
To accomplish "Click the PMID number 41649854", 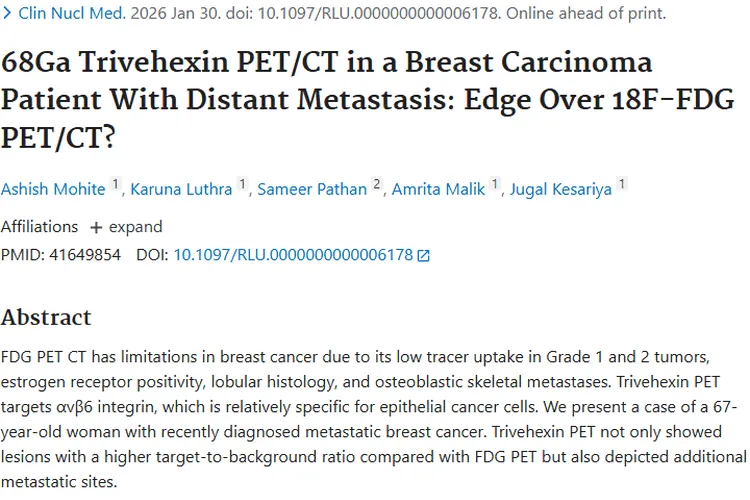I will [x=85, y=255].
